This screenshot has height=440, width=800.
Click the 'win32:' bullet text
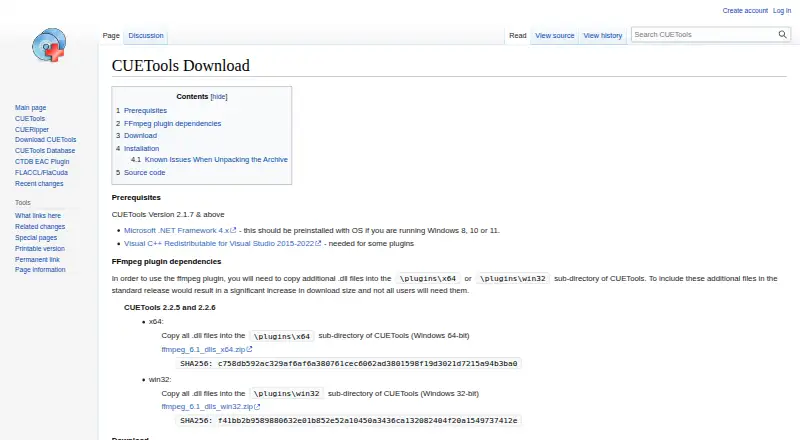[160, 379]
